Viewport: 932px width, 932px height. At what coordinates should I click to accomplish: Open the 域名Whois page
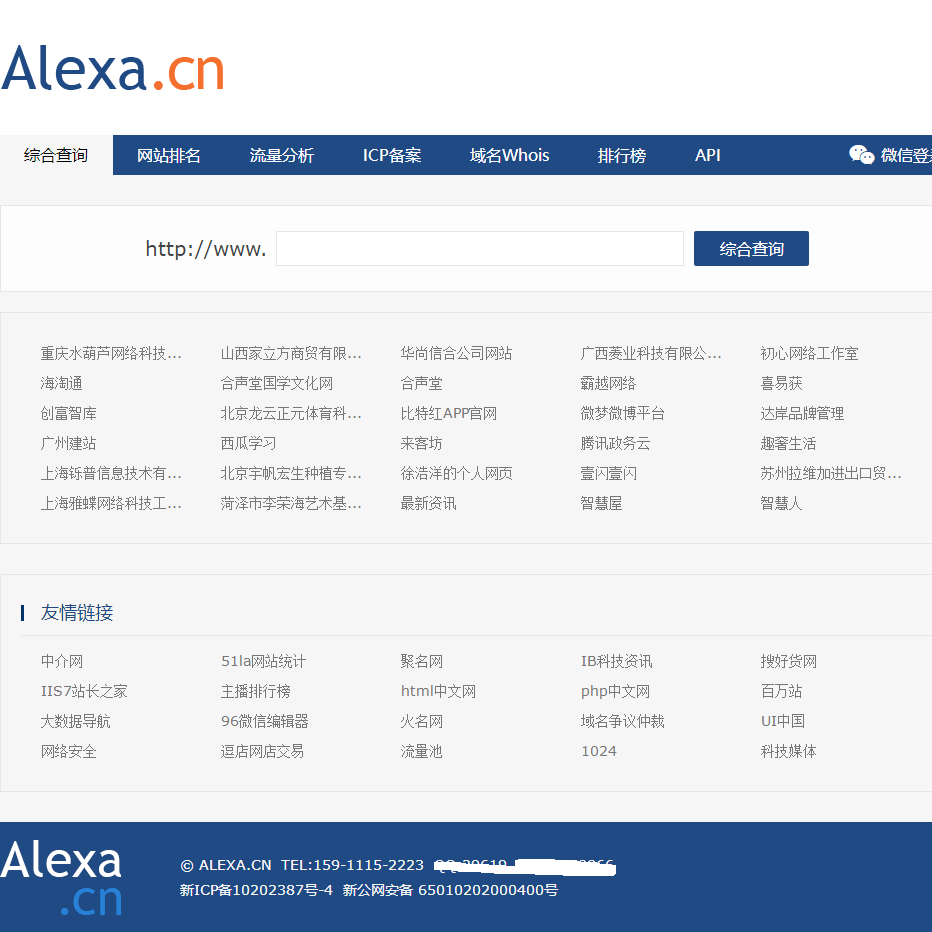click(x=508, y=155)
